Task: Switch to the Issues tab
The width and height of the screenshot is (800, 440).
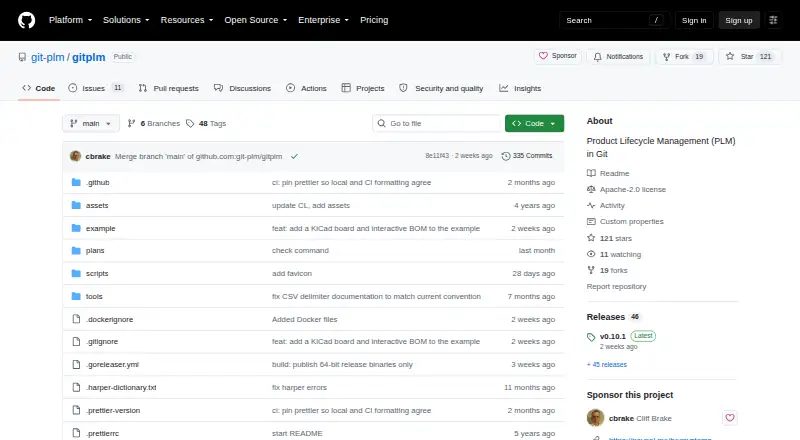Action: [x=95, y=88]
